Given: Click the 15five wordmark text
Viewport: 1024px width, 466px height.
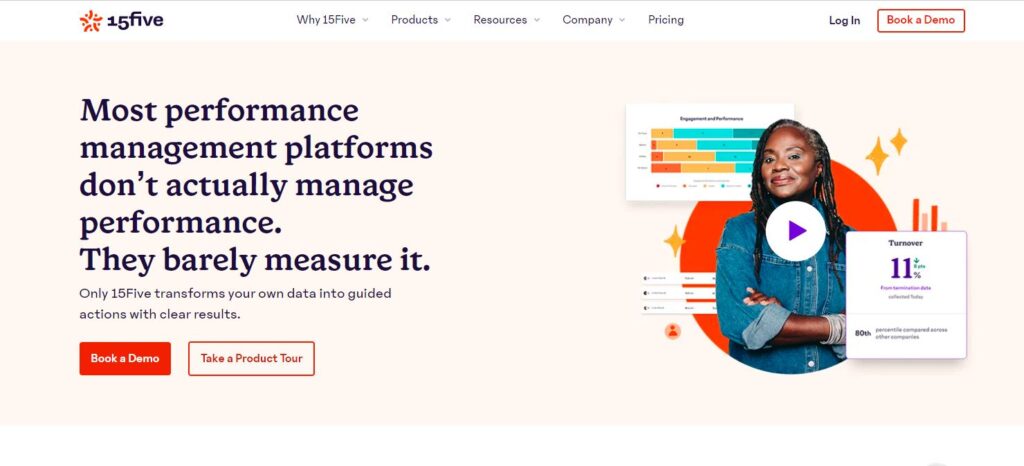Looking at the screenshot, I should point(135,21).
